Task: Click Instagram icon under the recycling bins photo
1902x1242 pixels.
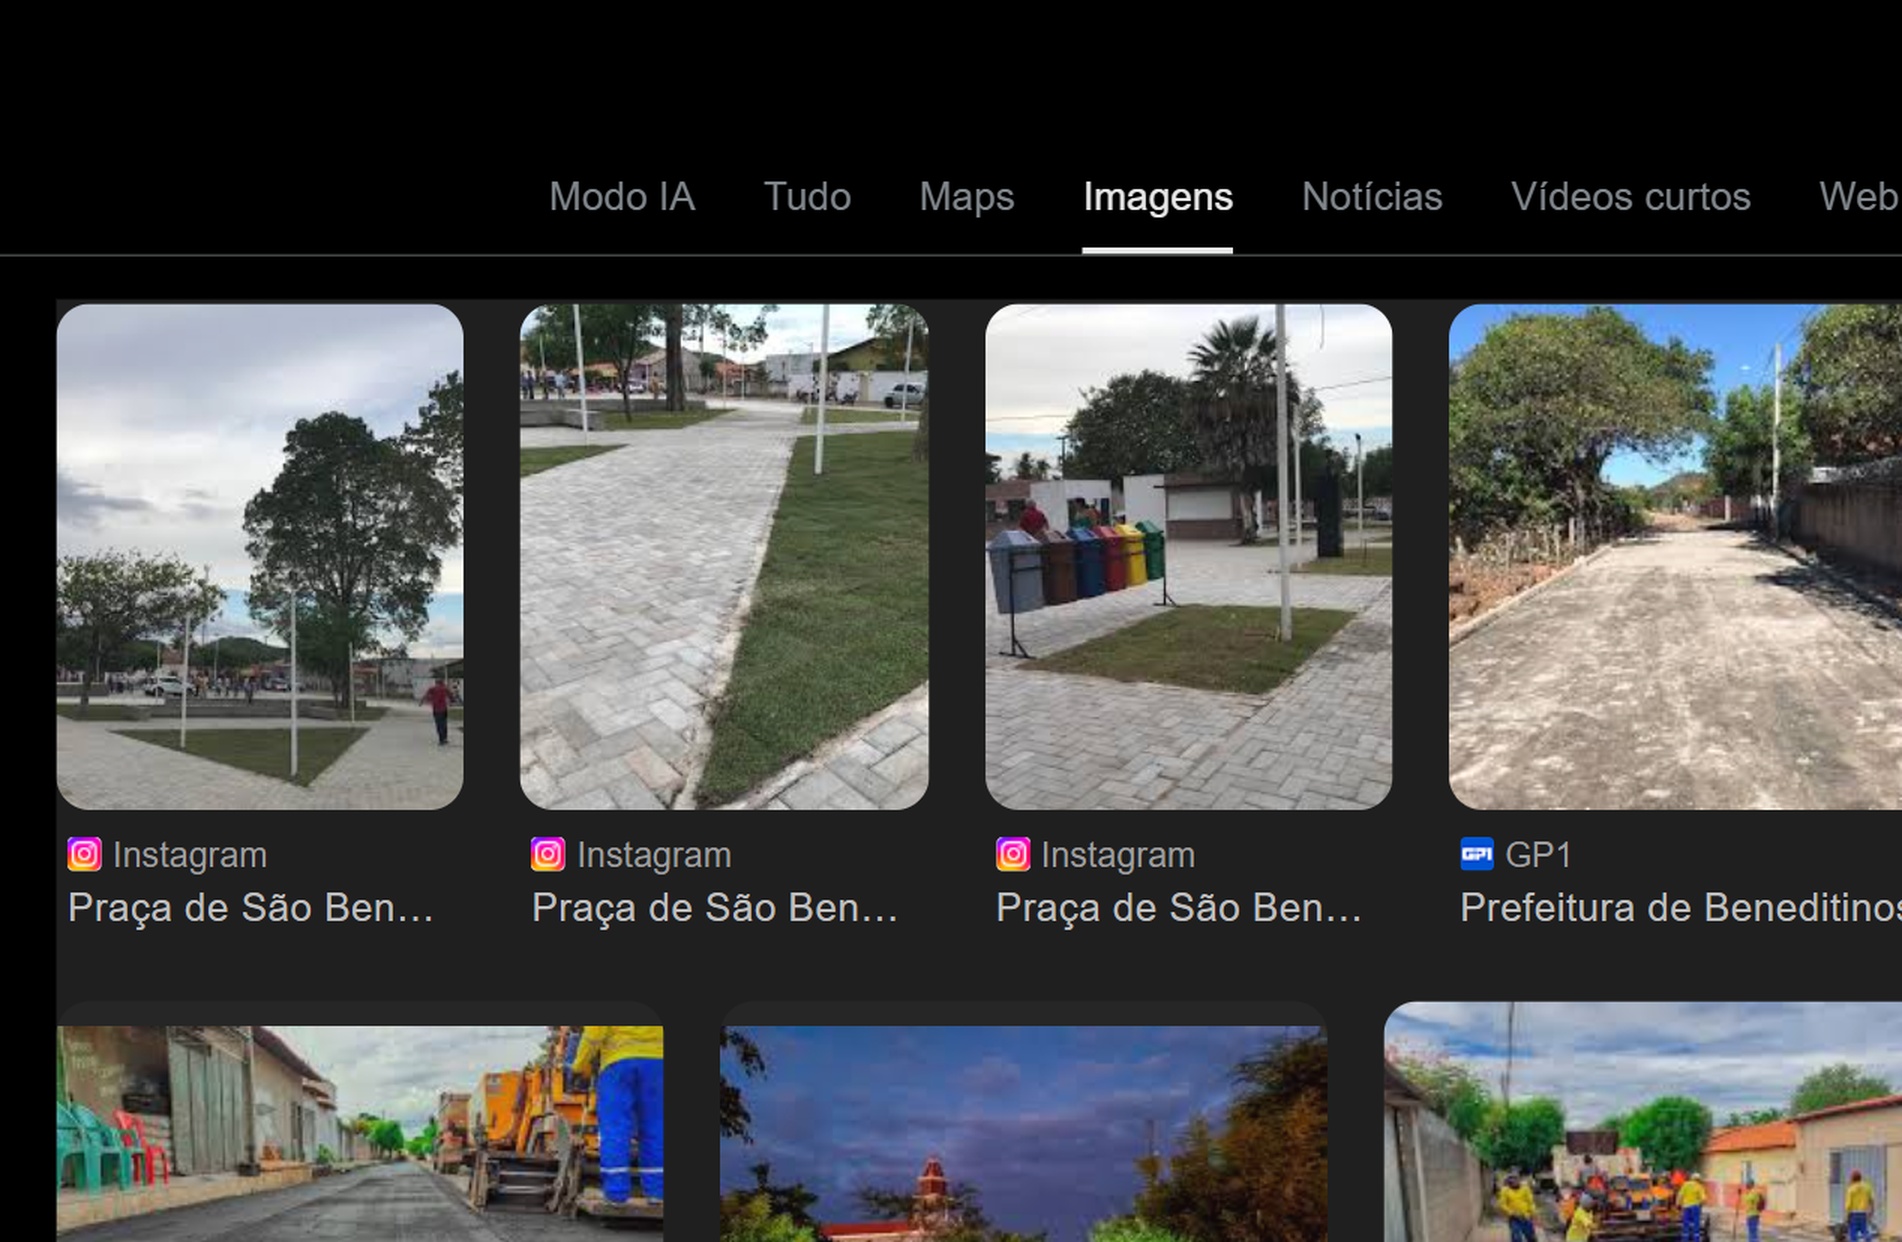Action: click(1012, 854)
